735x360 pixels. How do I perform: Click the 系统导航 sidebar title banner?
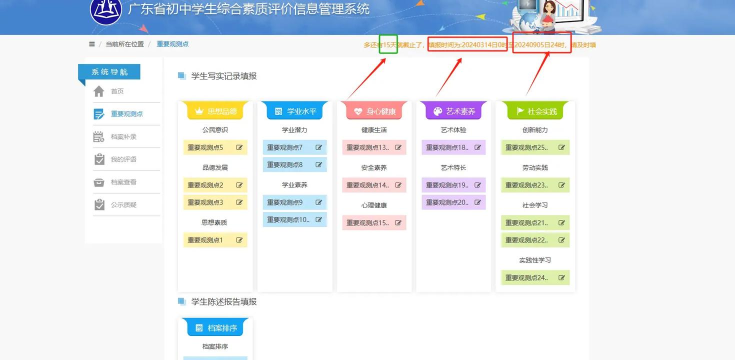109,72
